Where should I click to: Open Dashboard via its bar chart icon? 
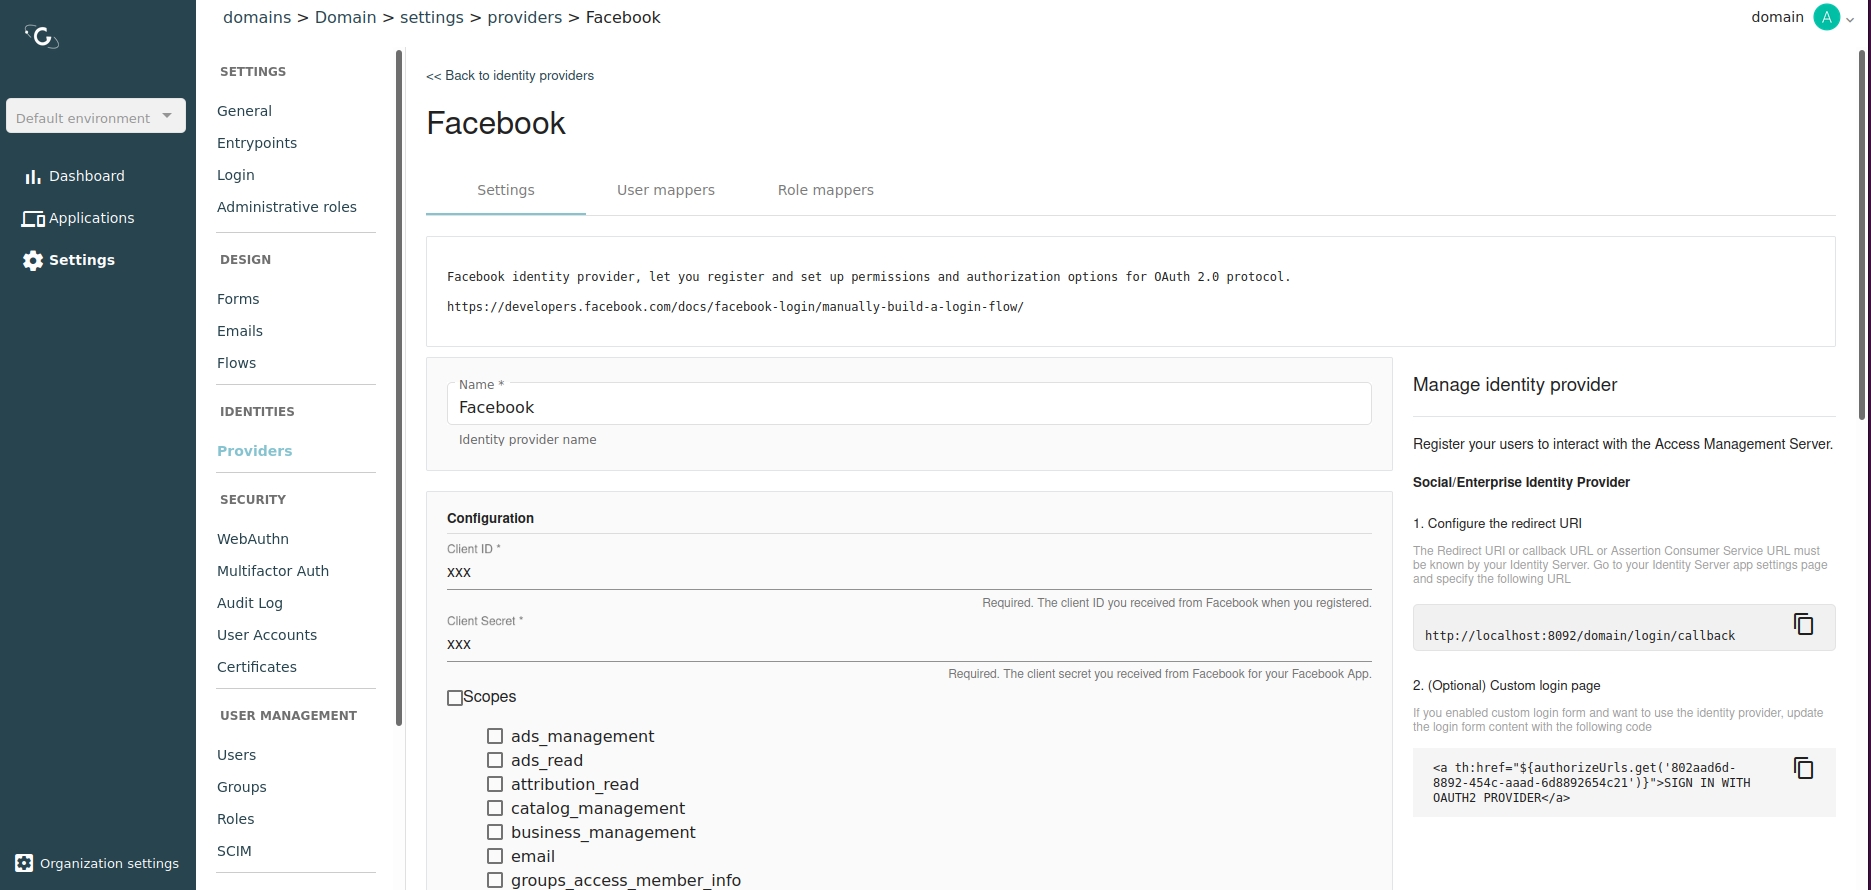pos(33,177)
